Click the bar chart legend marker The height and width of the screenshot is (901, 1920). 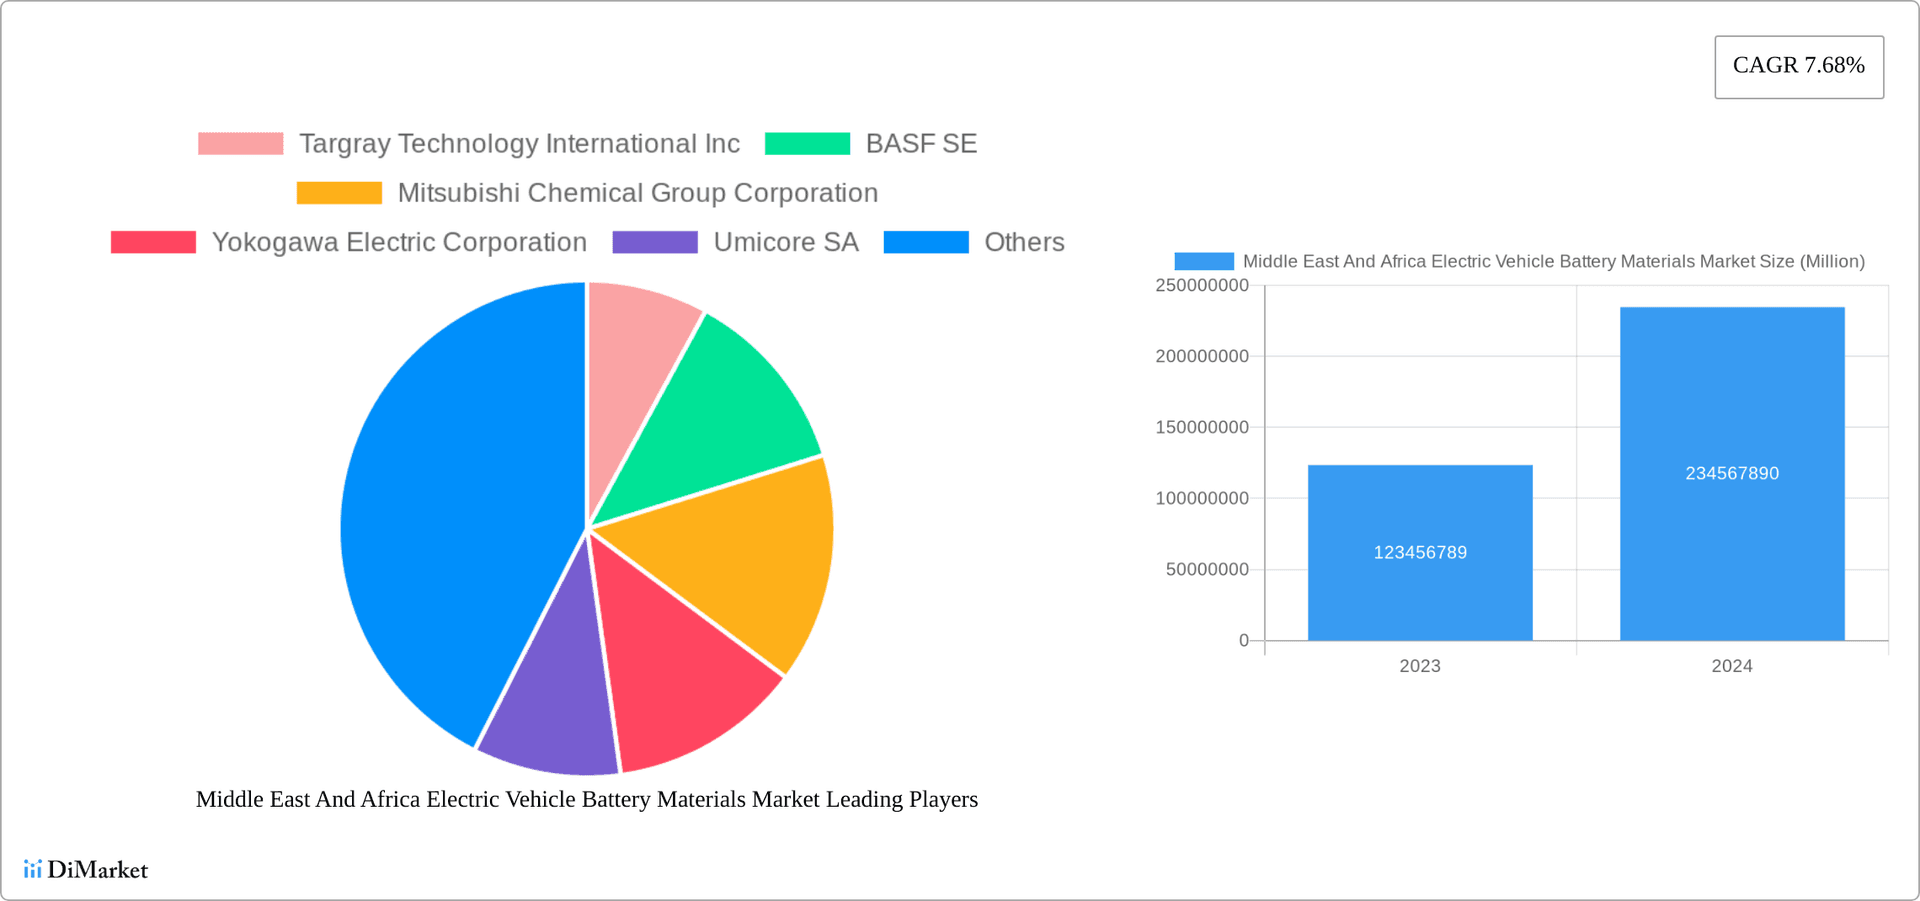[1203, 261]
